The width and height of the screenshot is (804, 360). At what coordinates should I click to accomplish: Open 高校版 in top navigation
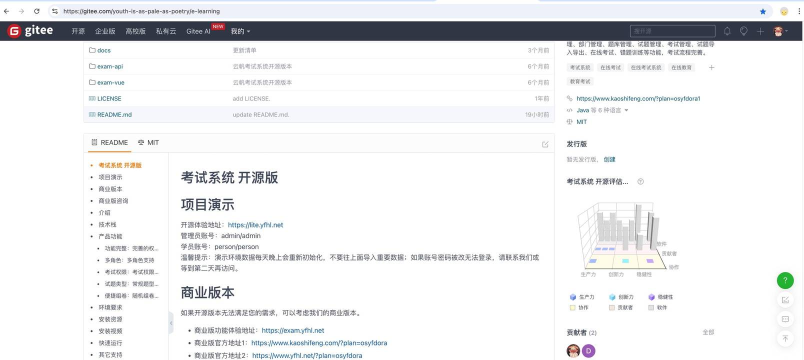pyautogui.click(x=135, y=31)
